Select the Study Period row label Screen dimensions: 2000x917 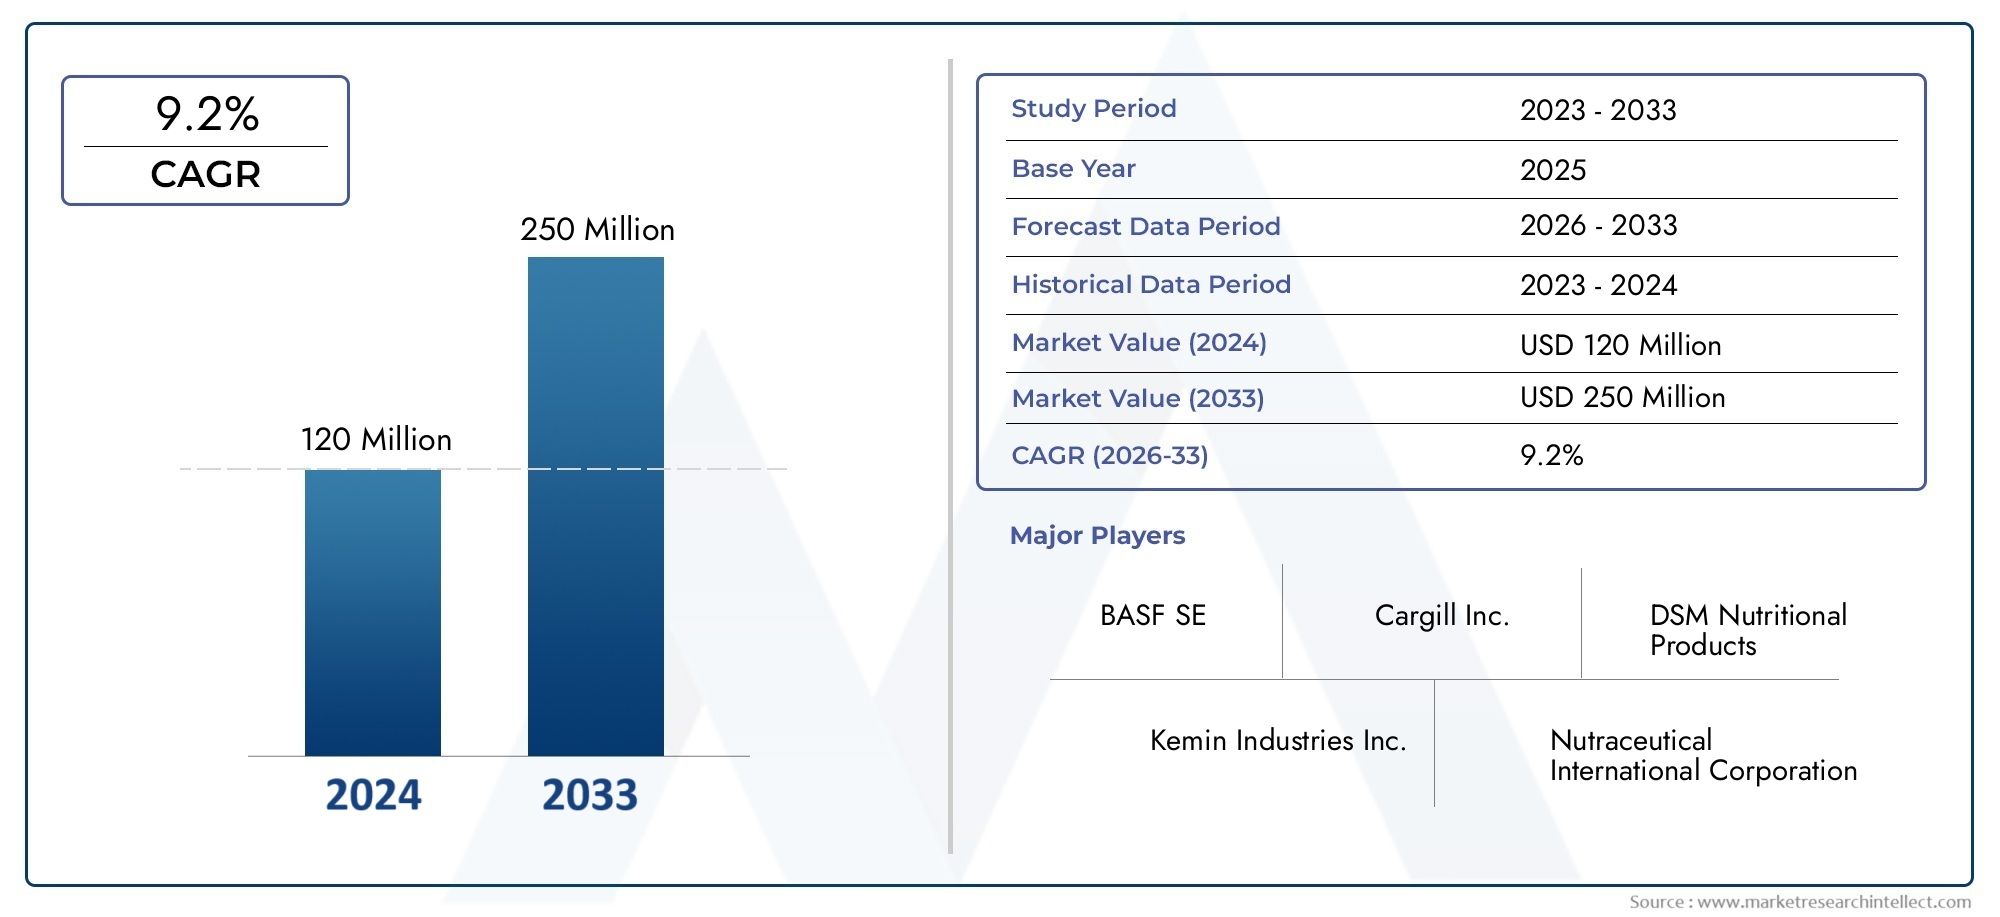coord(1094,108)
